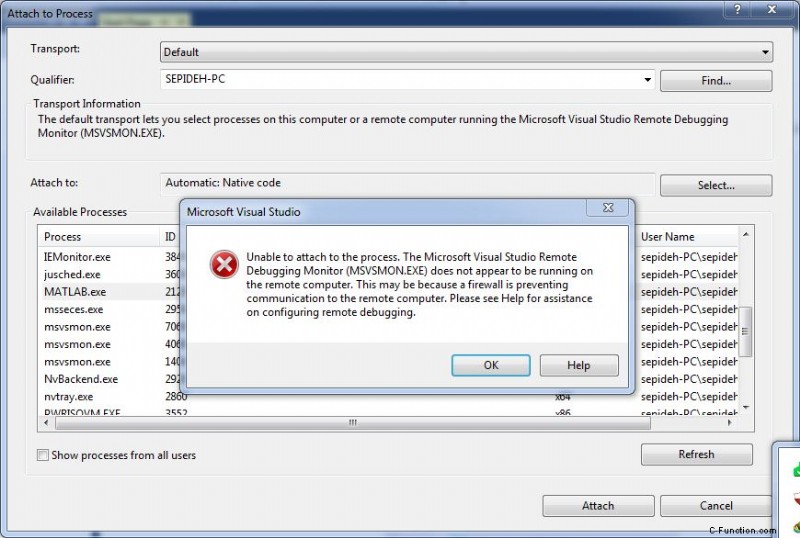Sort the list by Process column header
The height and width of the screenshot is (538, 800).
[x=63, y=237]
